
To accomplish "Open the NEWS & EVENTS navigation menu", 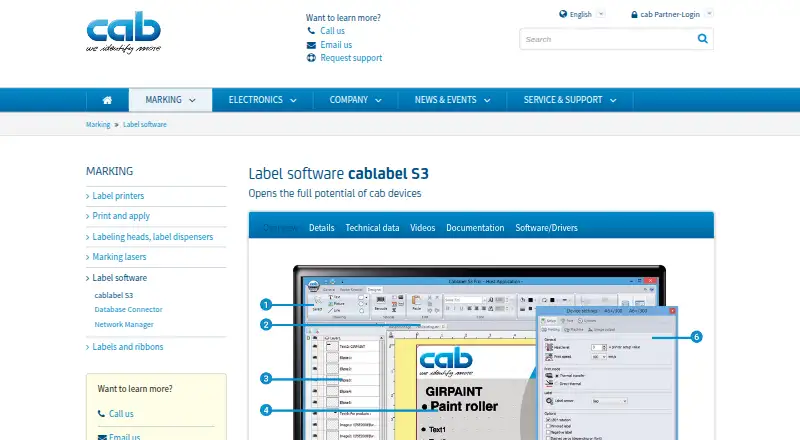I will 452,100.
